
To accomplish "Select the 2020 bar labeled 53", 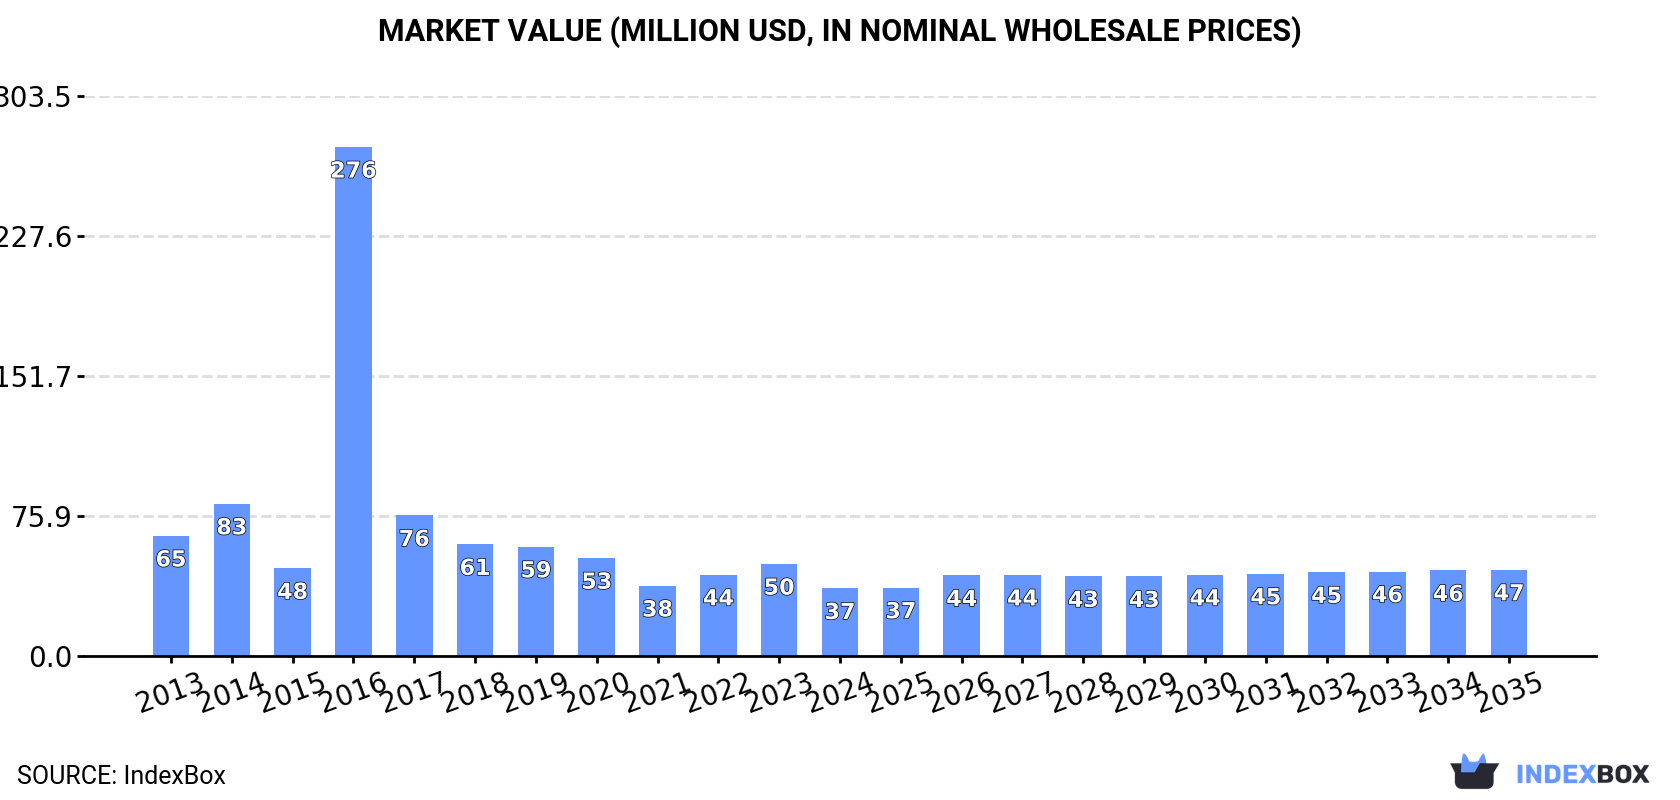I will [596, 607].
